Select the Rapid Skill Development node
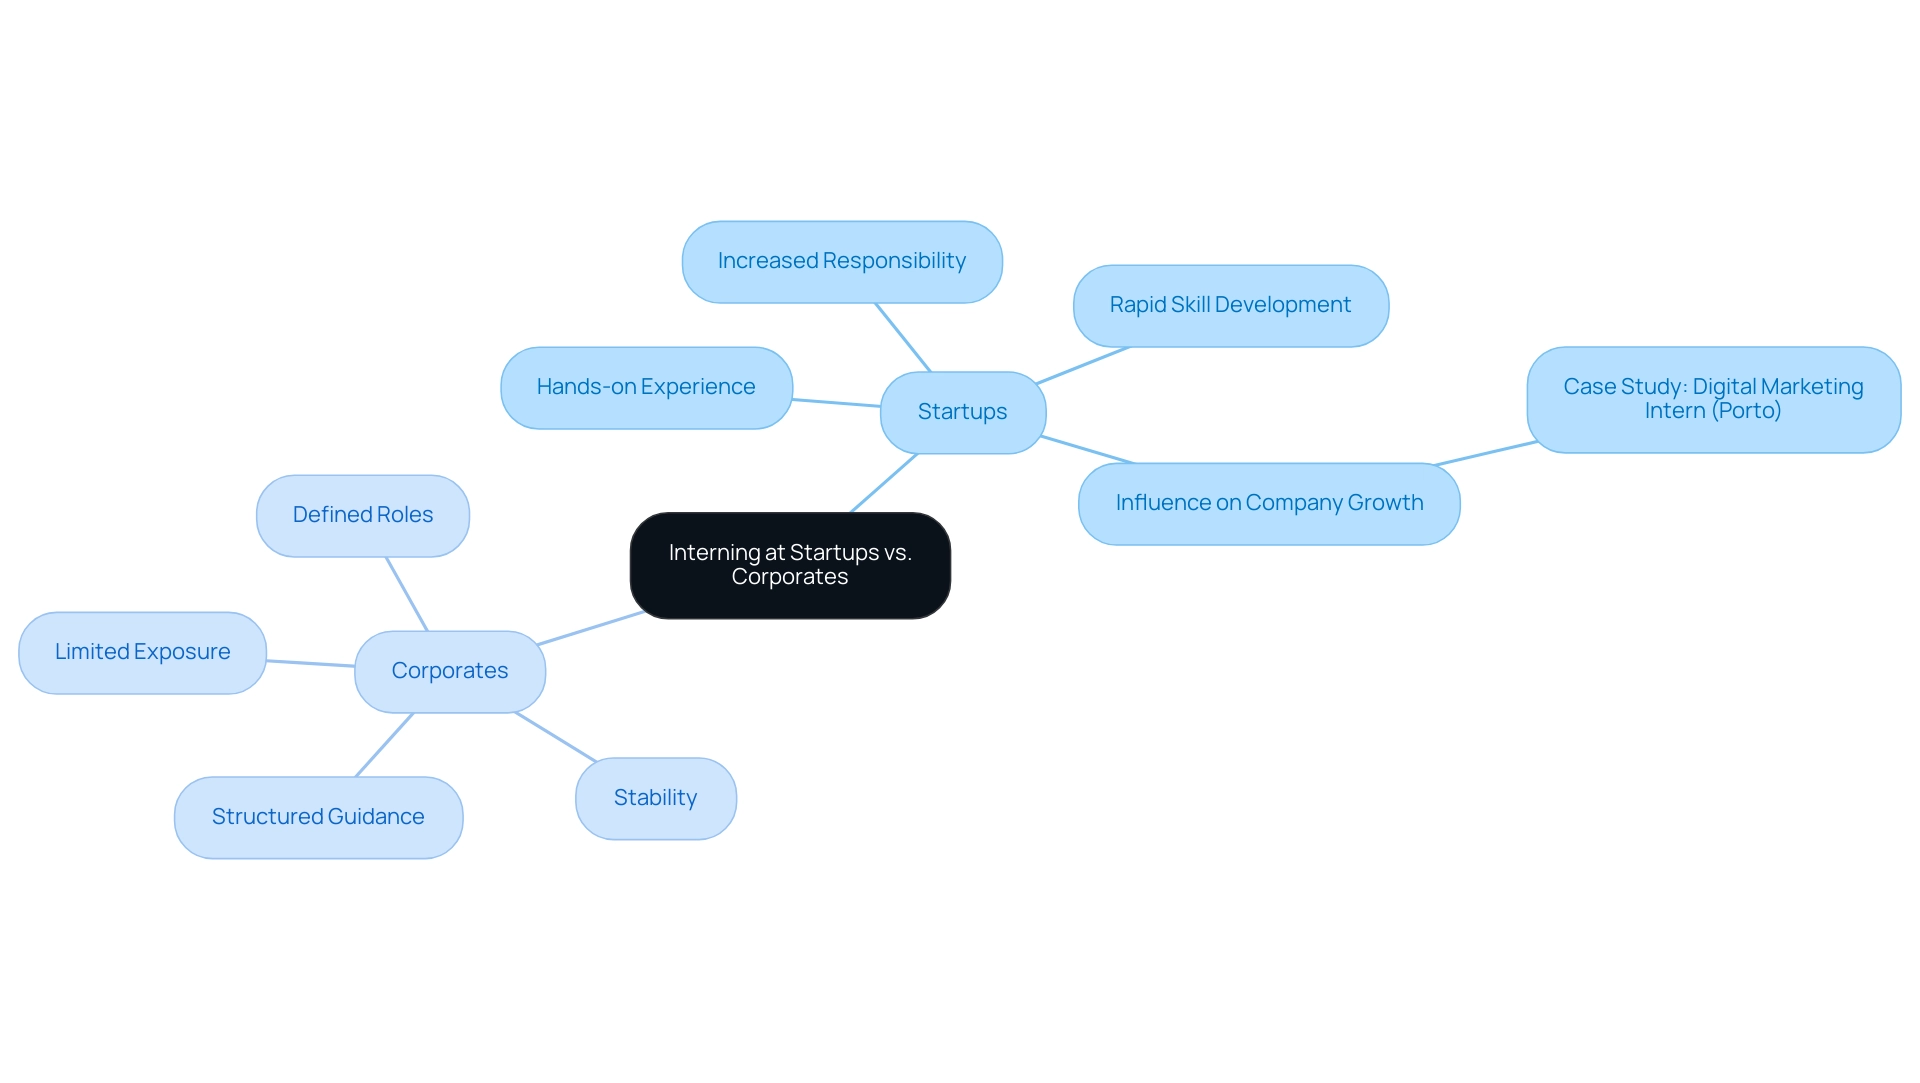 pyautogui.click(x=1226, y=305)
